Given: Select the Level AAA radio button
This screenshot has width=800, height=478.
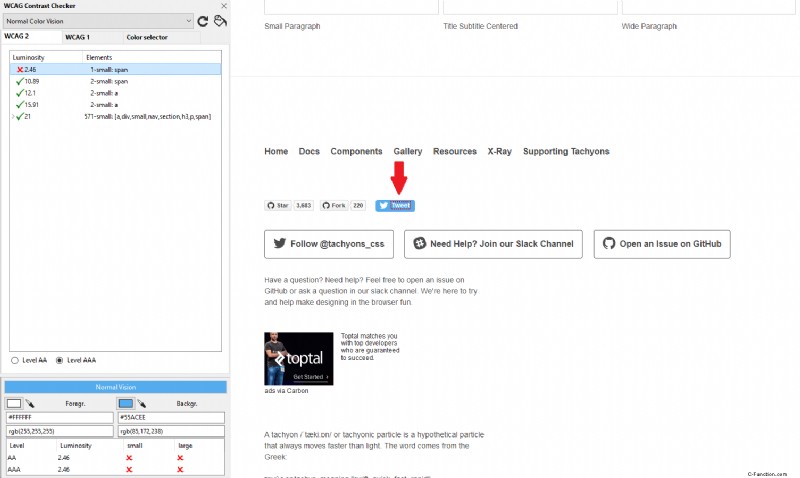Looking at the screenshot, I should (59, 360).
